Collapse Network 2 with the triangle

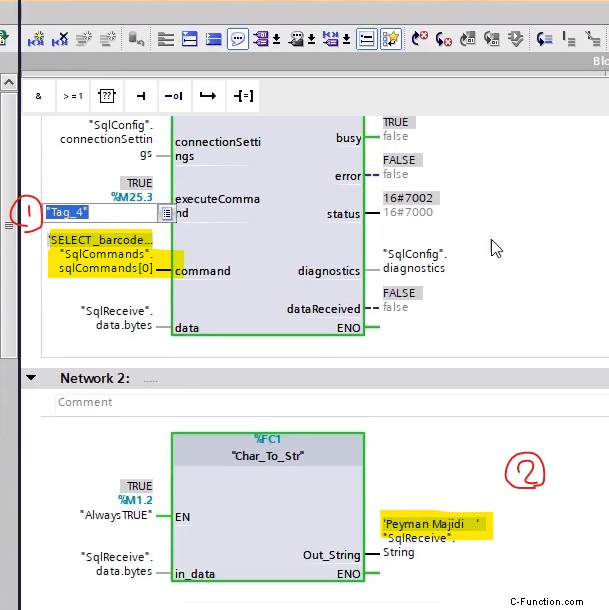pos(31,378)
